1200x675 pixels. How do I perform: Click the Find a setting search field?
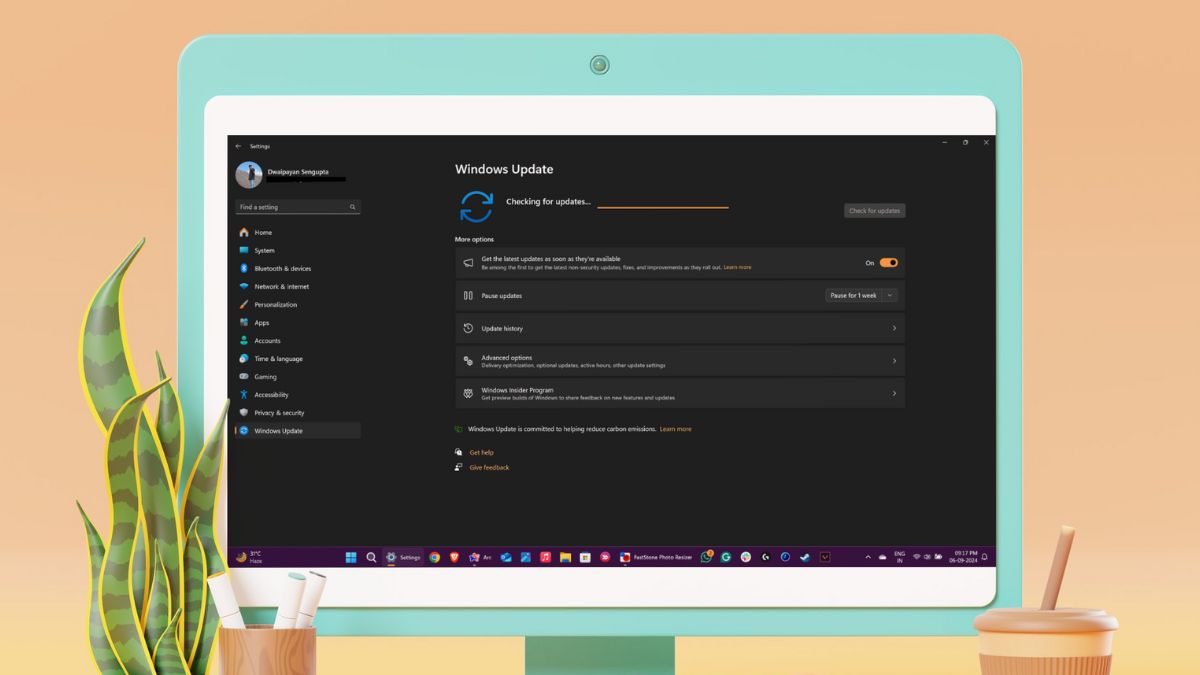298,207
